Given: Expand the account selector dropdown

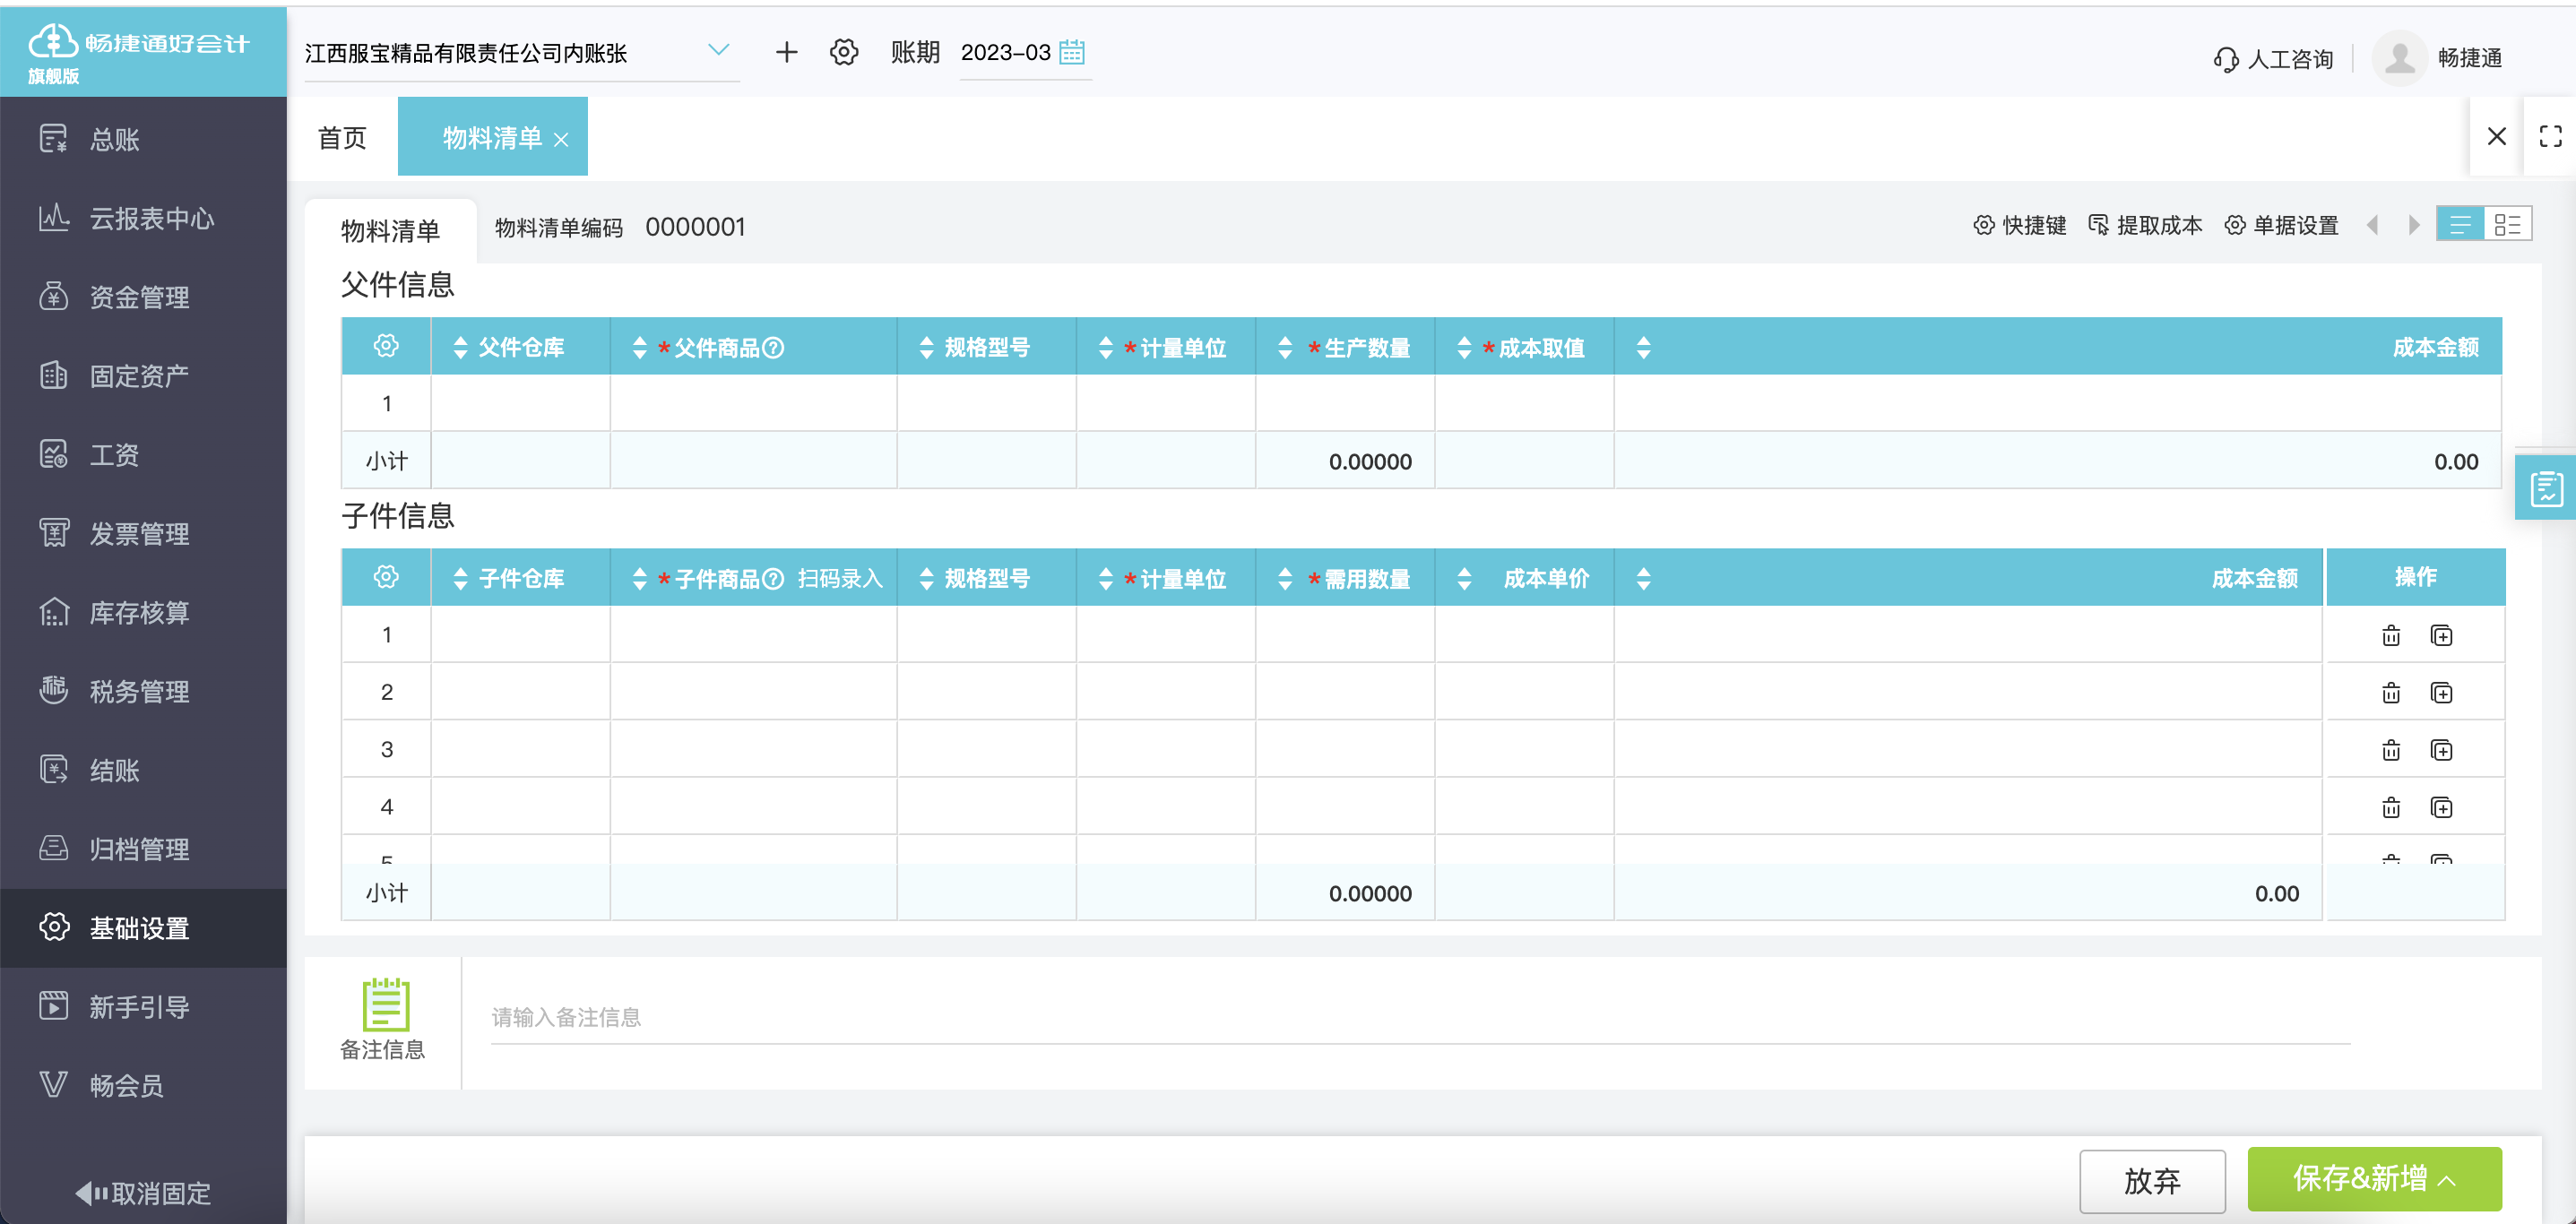Looking at the screenshot, I should pyautogui.click(x=718, y=53).
